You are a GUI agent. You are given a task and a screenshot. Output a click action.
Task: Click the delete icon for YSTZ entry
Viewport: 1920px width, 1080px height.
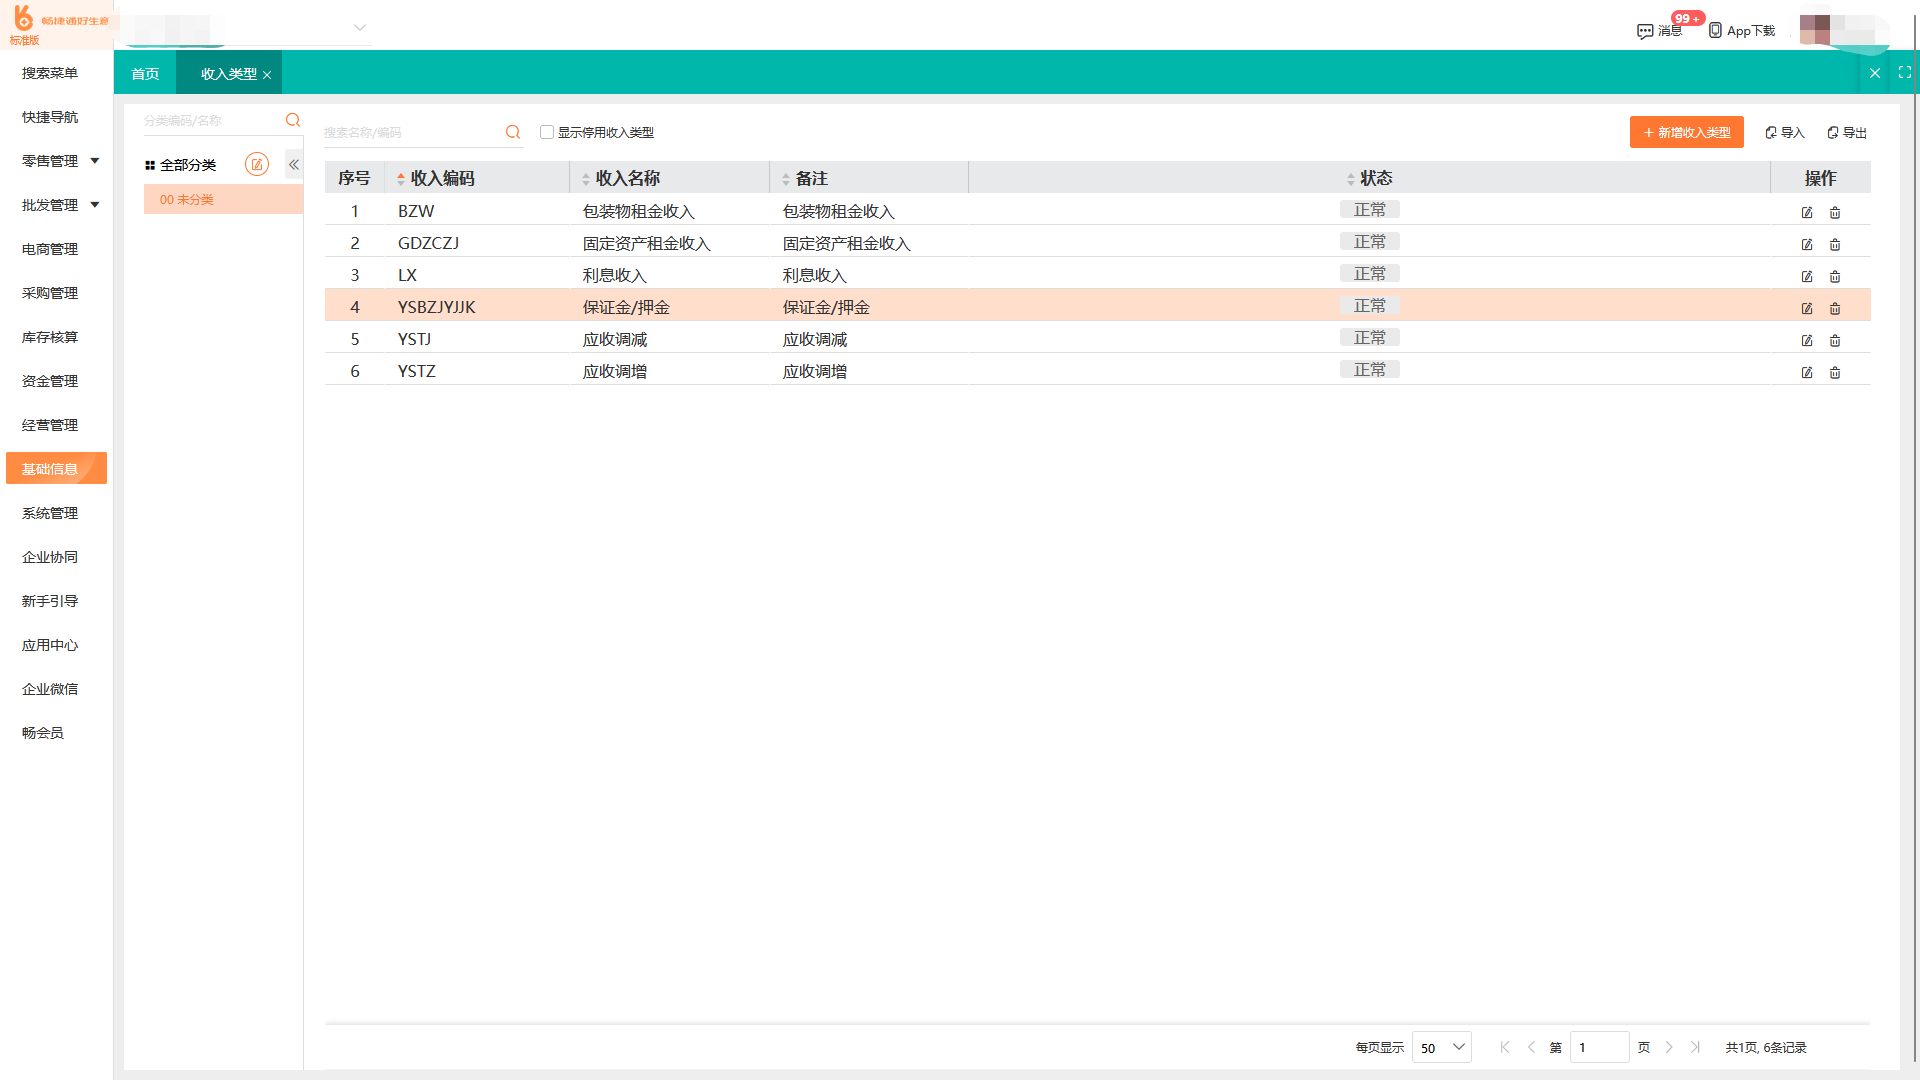coord(1837,371)
